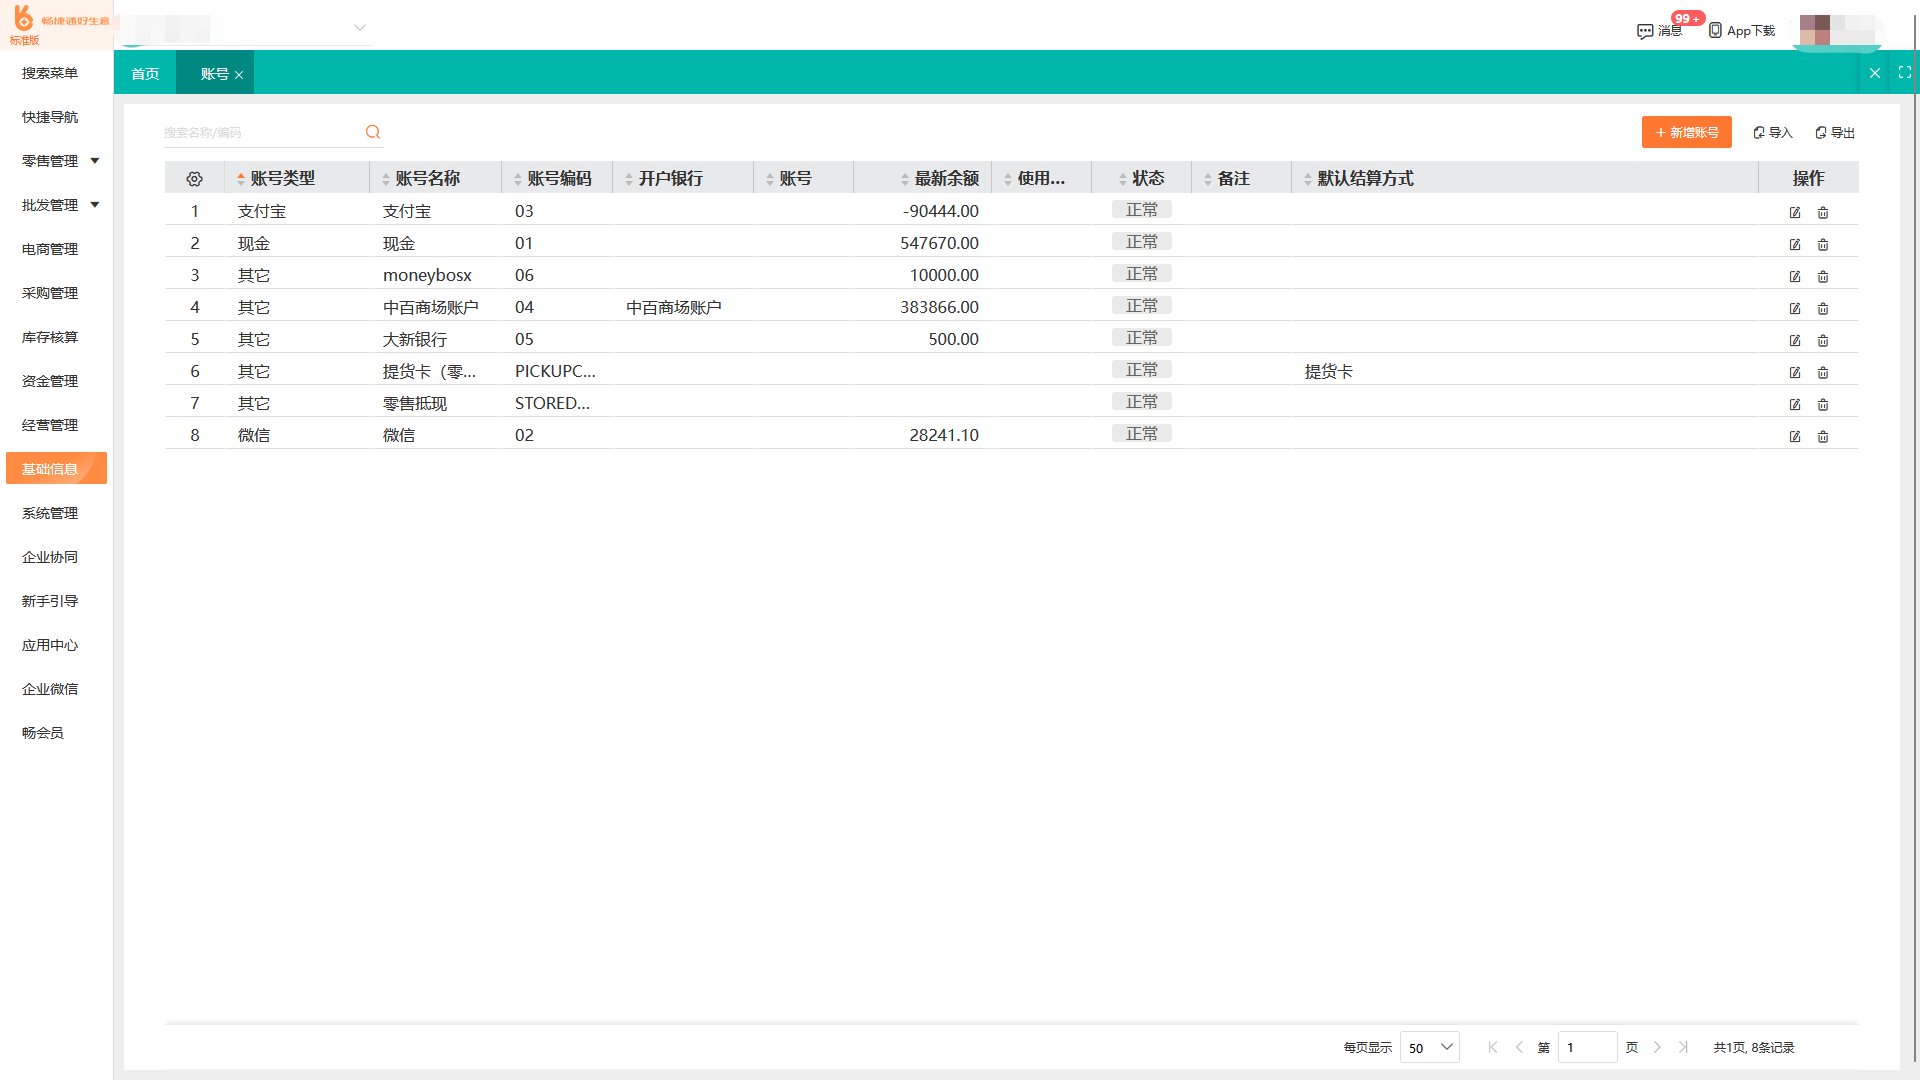Click the delete icon for 现金 account
Viewport: 1920px width, 1080px height.
1824,243
